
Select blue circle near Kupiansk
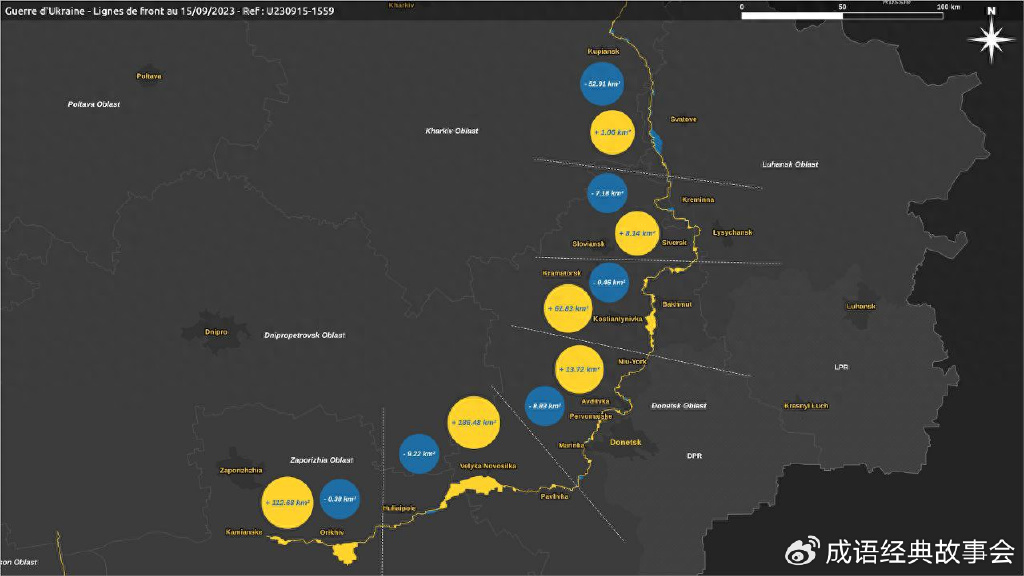coord(601,85)
